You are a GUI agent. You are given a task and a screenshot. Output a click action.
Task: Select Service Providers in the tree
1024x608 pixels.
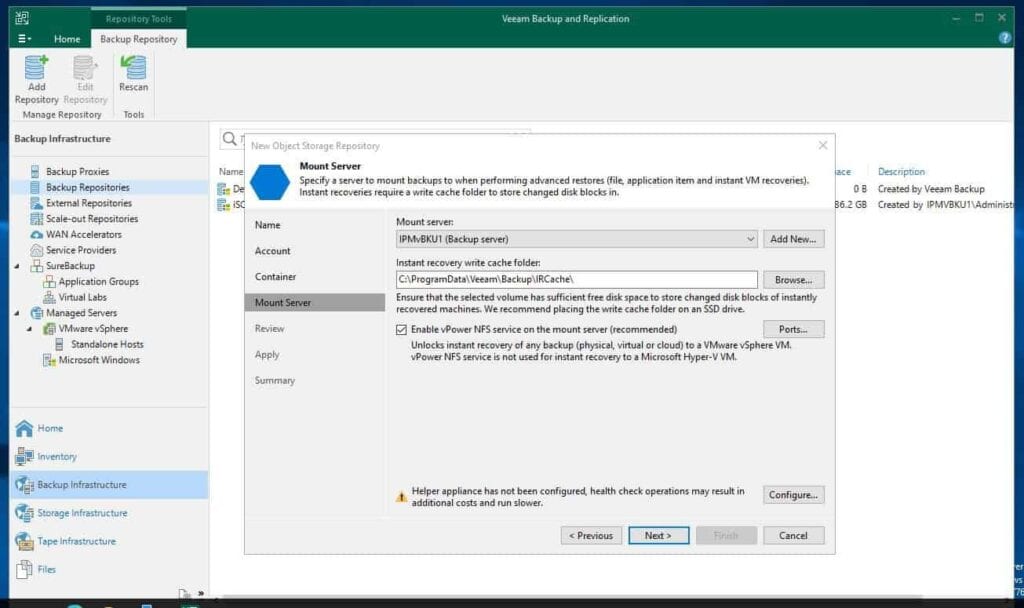coord(81,250)
